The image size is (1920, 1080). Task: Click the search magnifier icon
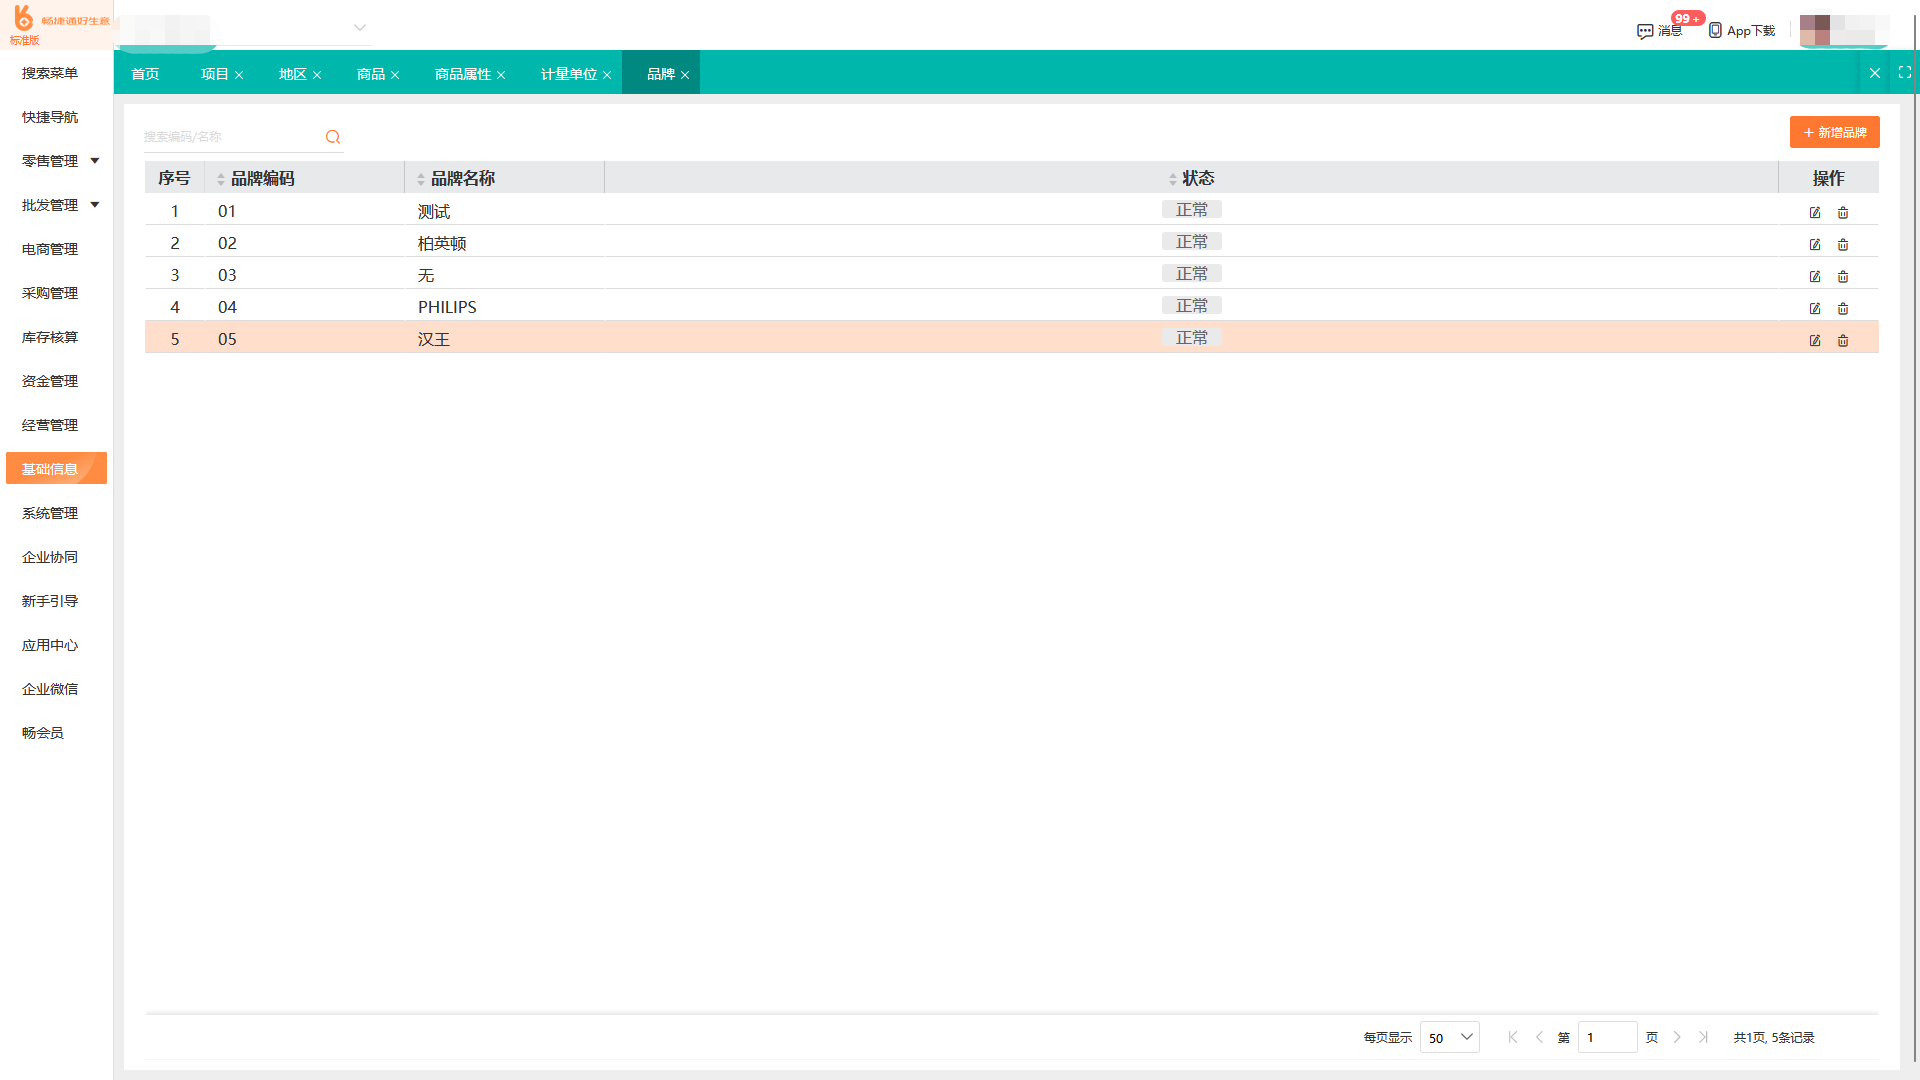334,137
